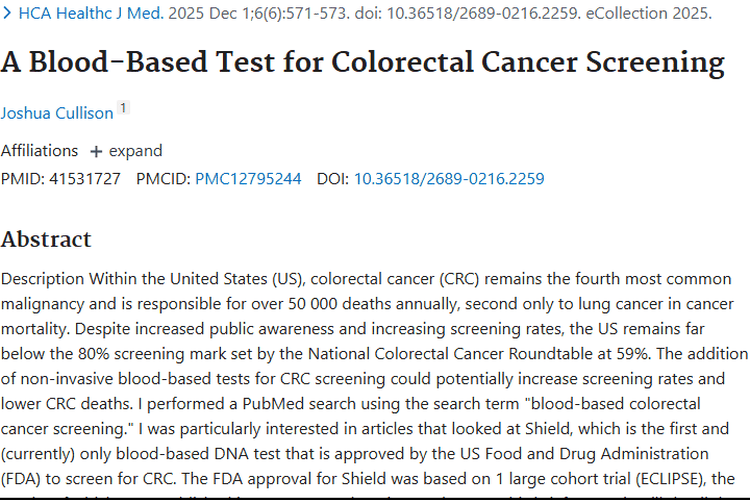The image size is (750, 500).
Task: Click the PMCID label text
Action: 164,178
